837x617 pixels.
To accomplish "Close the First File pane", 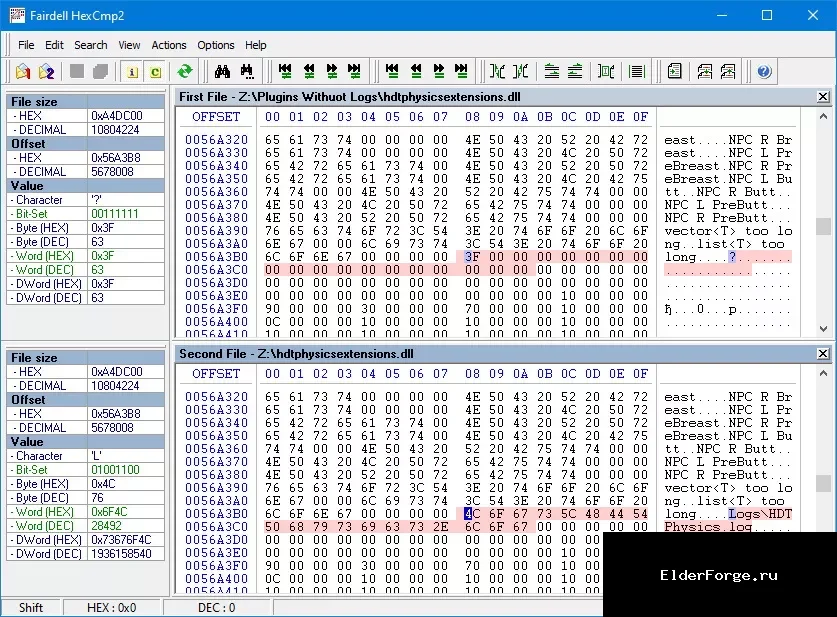I will coord(822,97).
